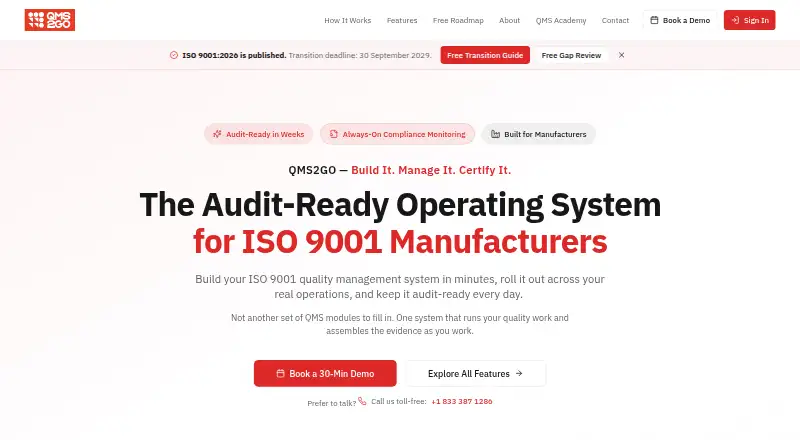The height and width of the screenshot is (440, 800).
Task: Open the How It Works page
Action: 347,20
